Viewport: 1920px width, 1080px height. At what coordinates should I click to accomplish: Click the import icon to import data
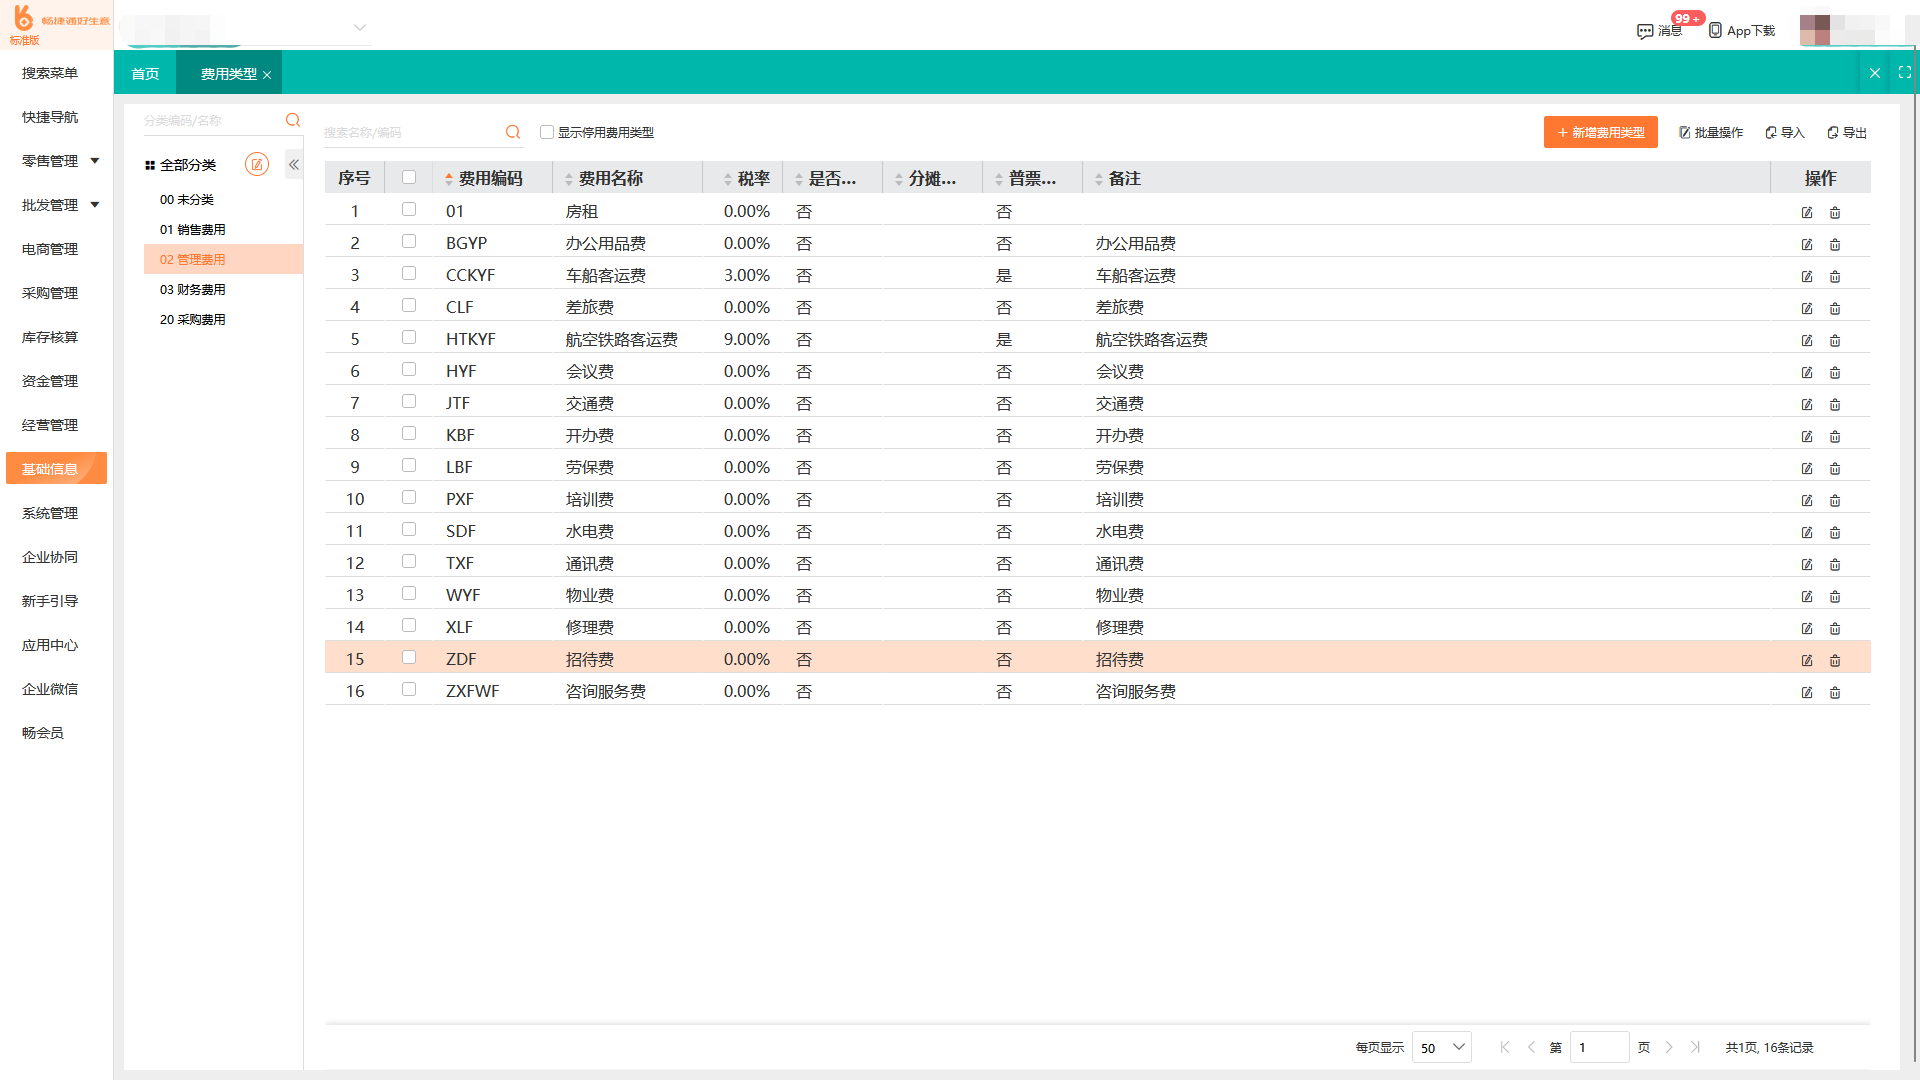click(x=1787, y=131)
